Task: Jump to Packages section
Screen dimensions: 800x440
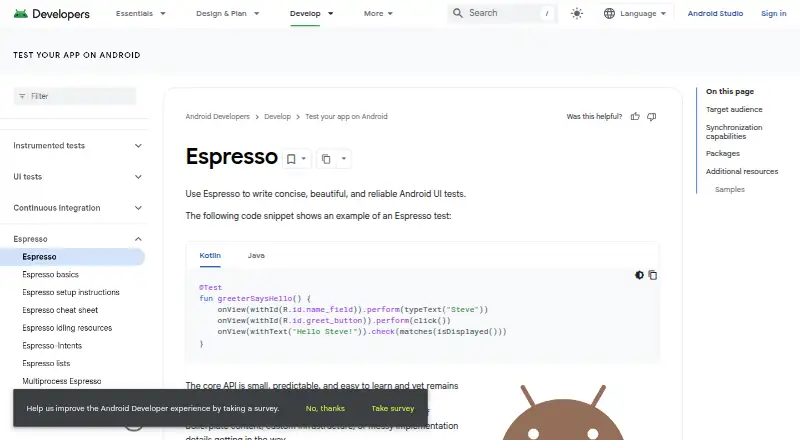Action: (722, 154)
